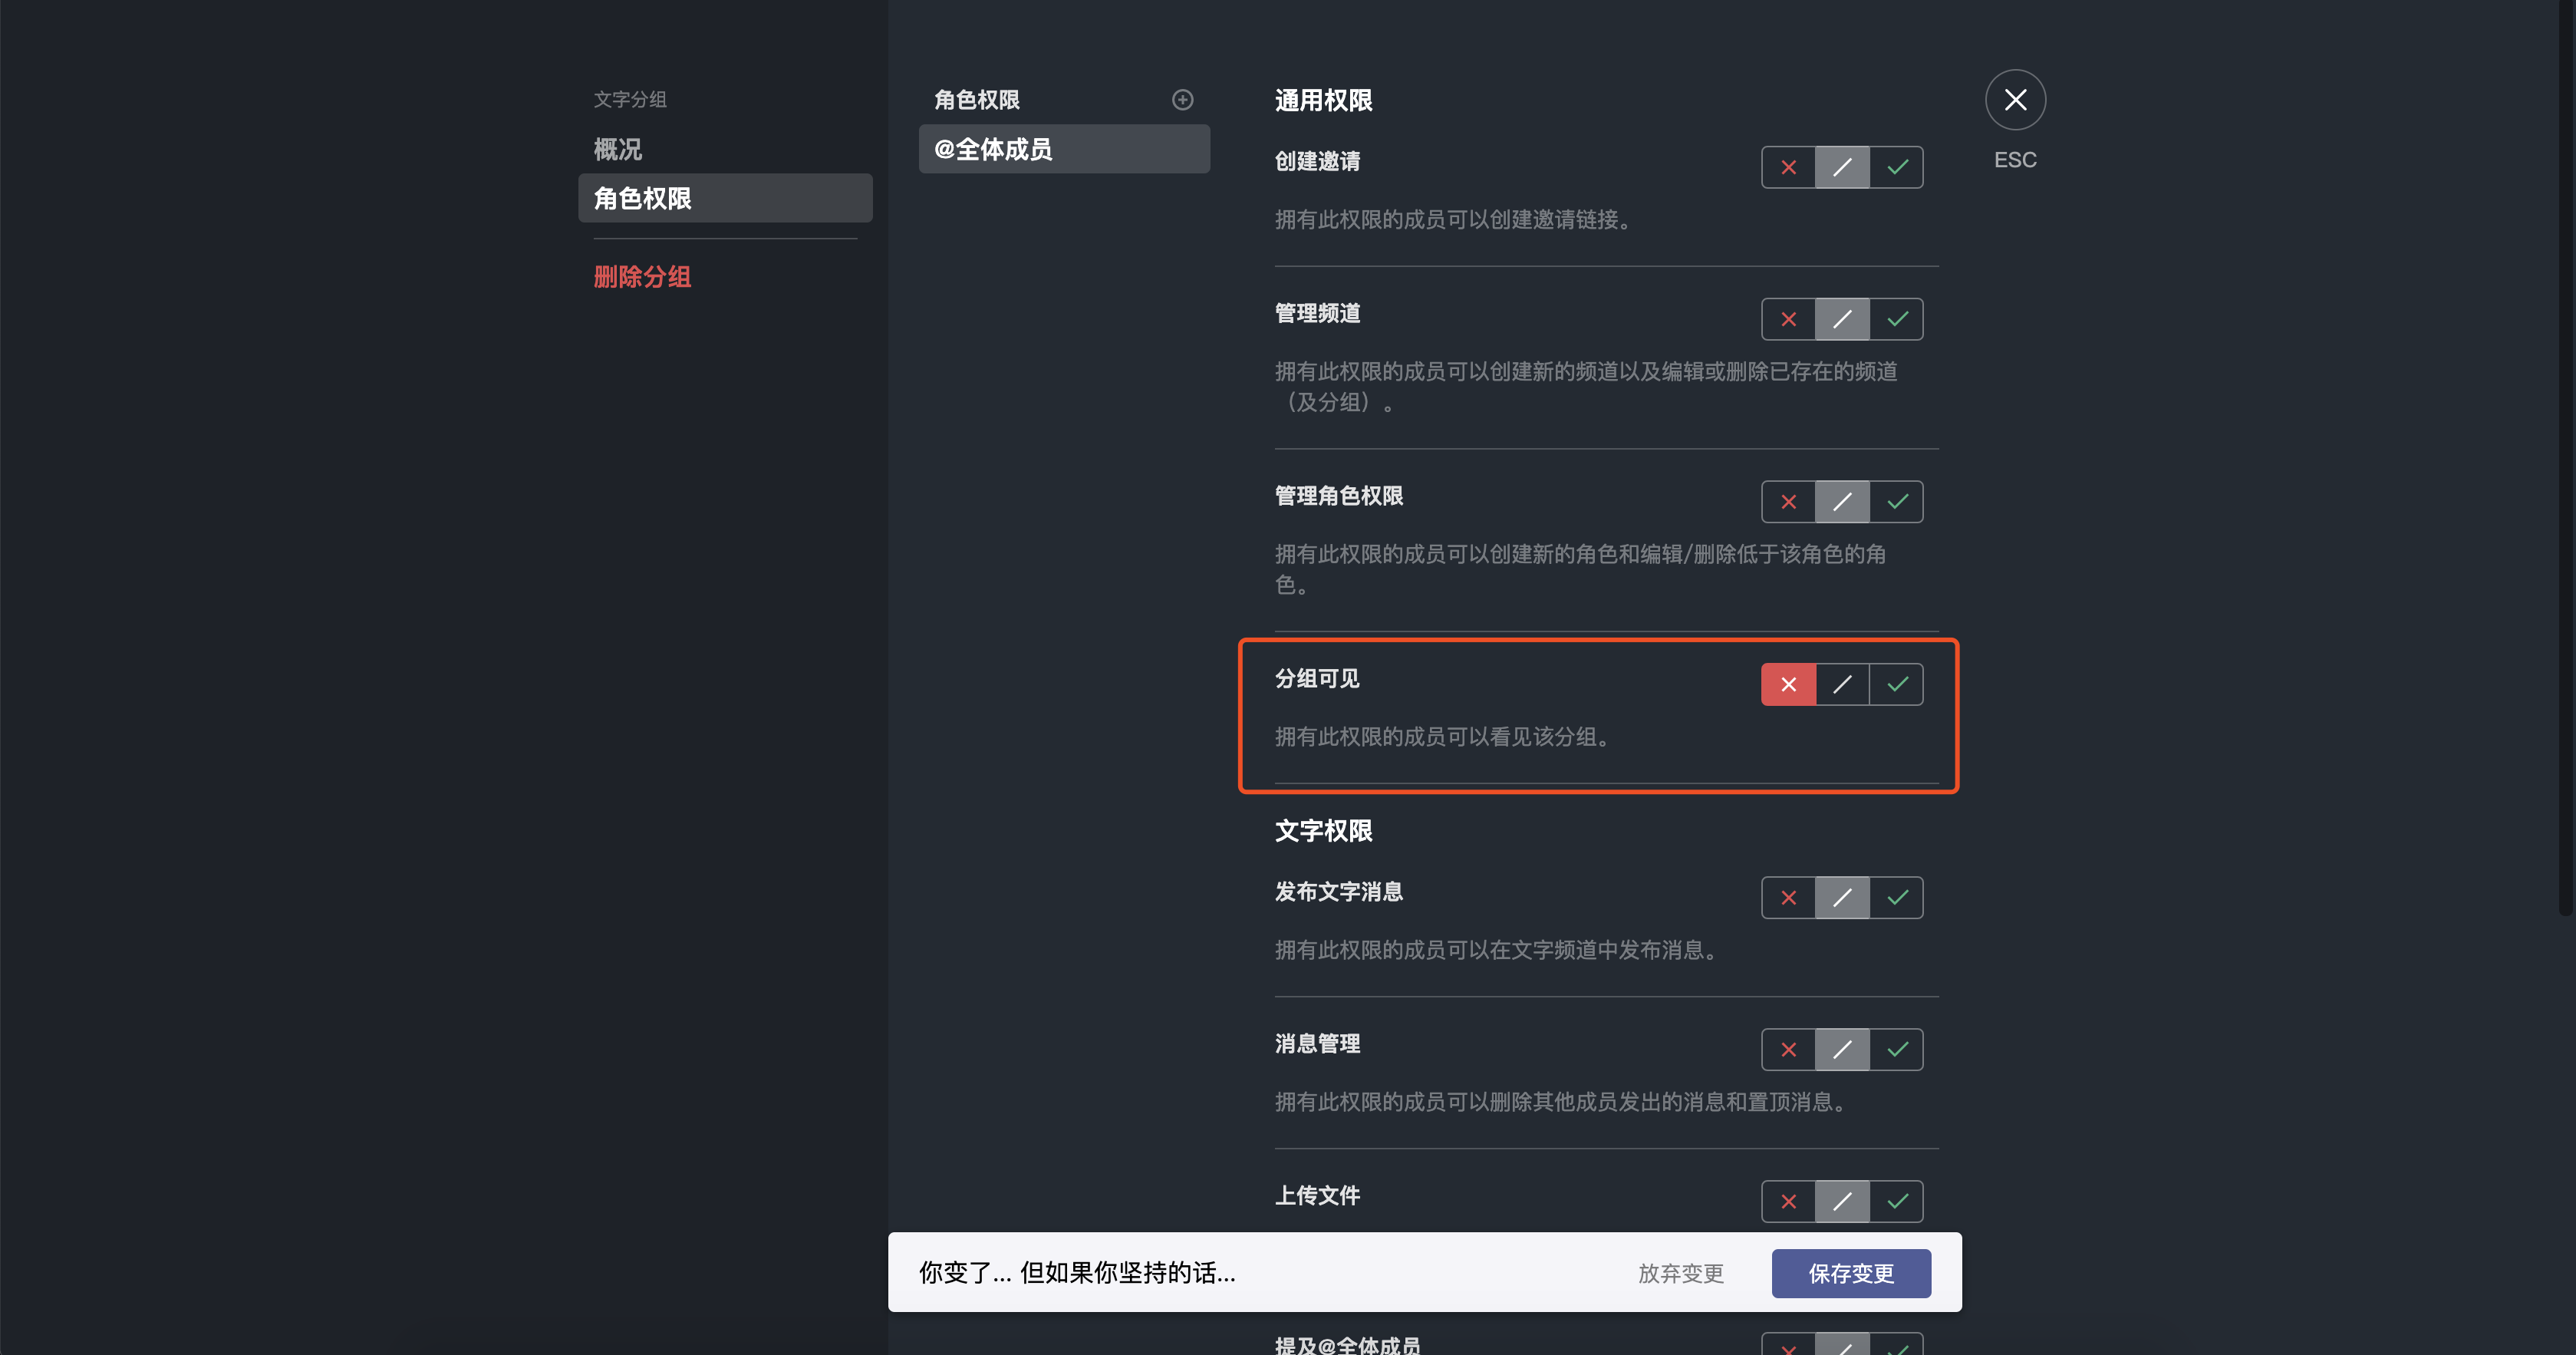Click the red X icon for 消息管理
2576x1355 pixels.
tap(1788, 1050)
